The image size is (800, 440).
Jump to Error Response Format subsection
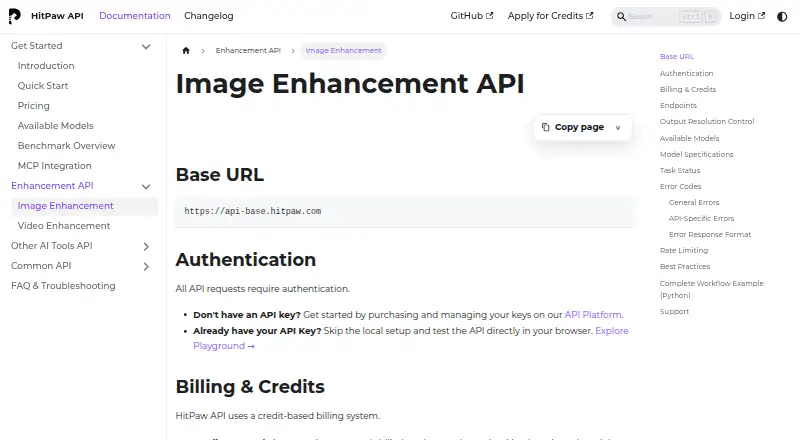[x=710, y=235]
